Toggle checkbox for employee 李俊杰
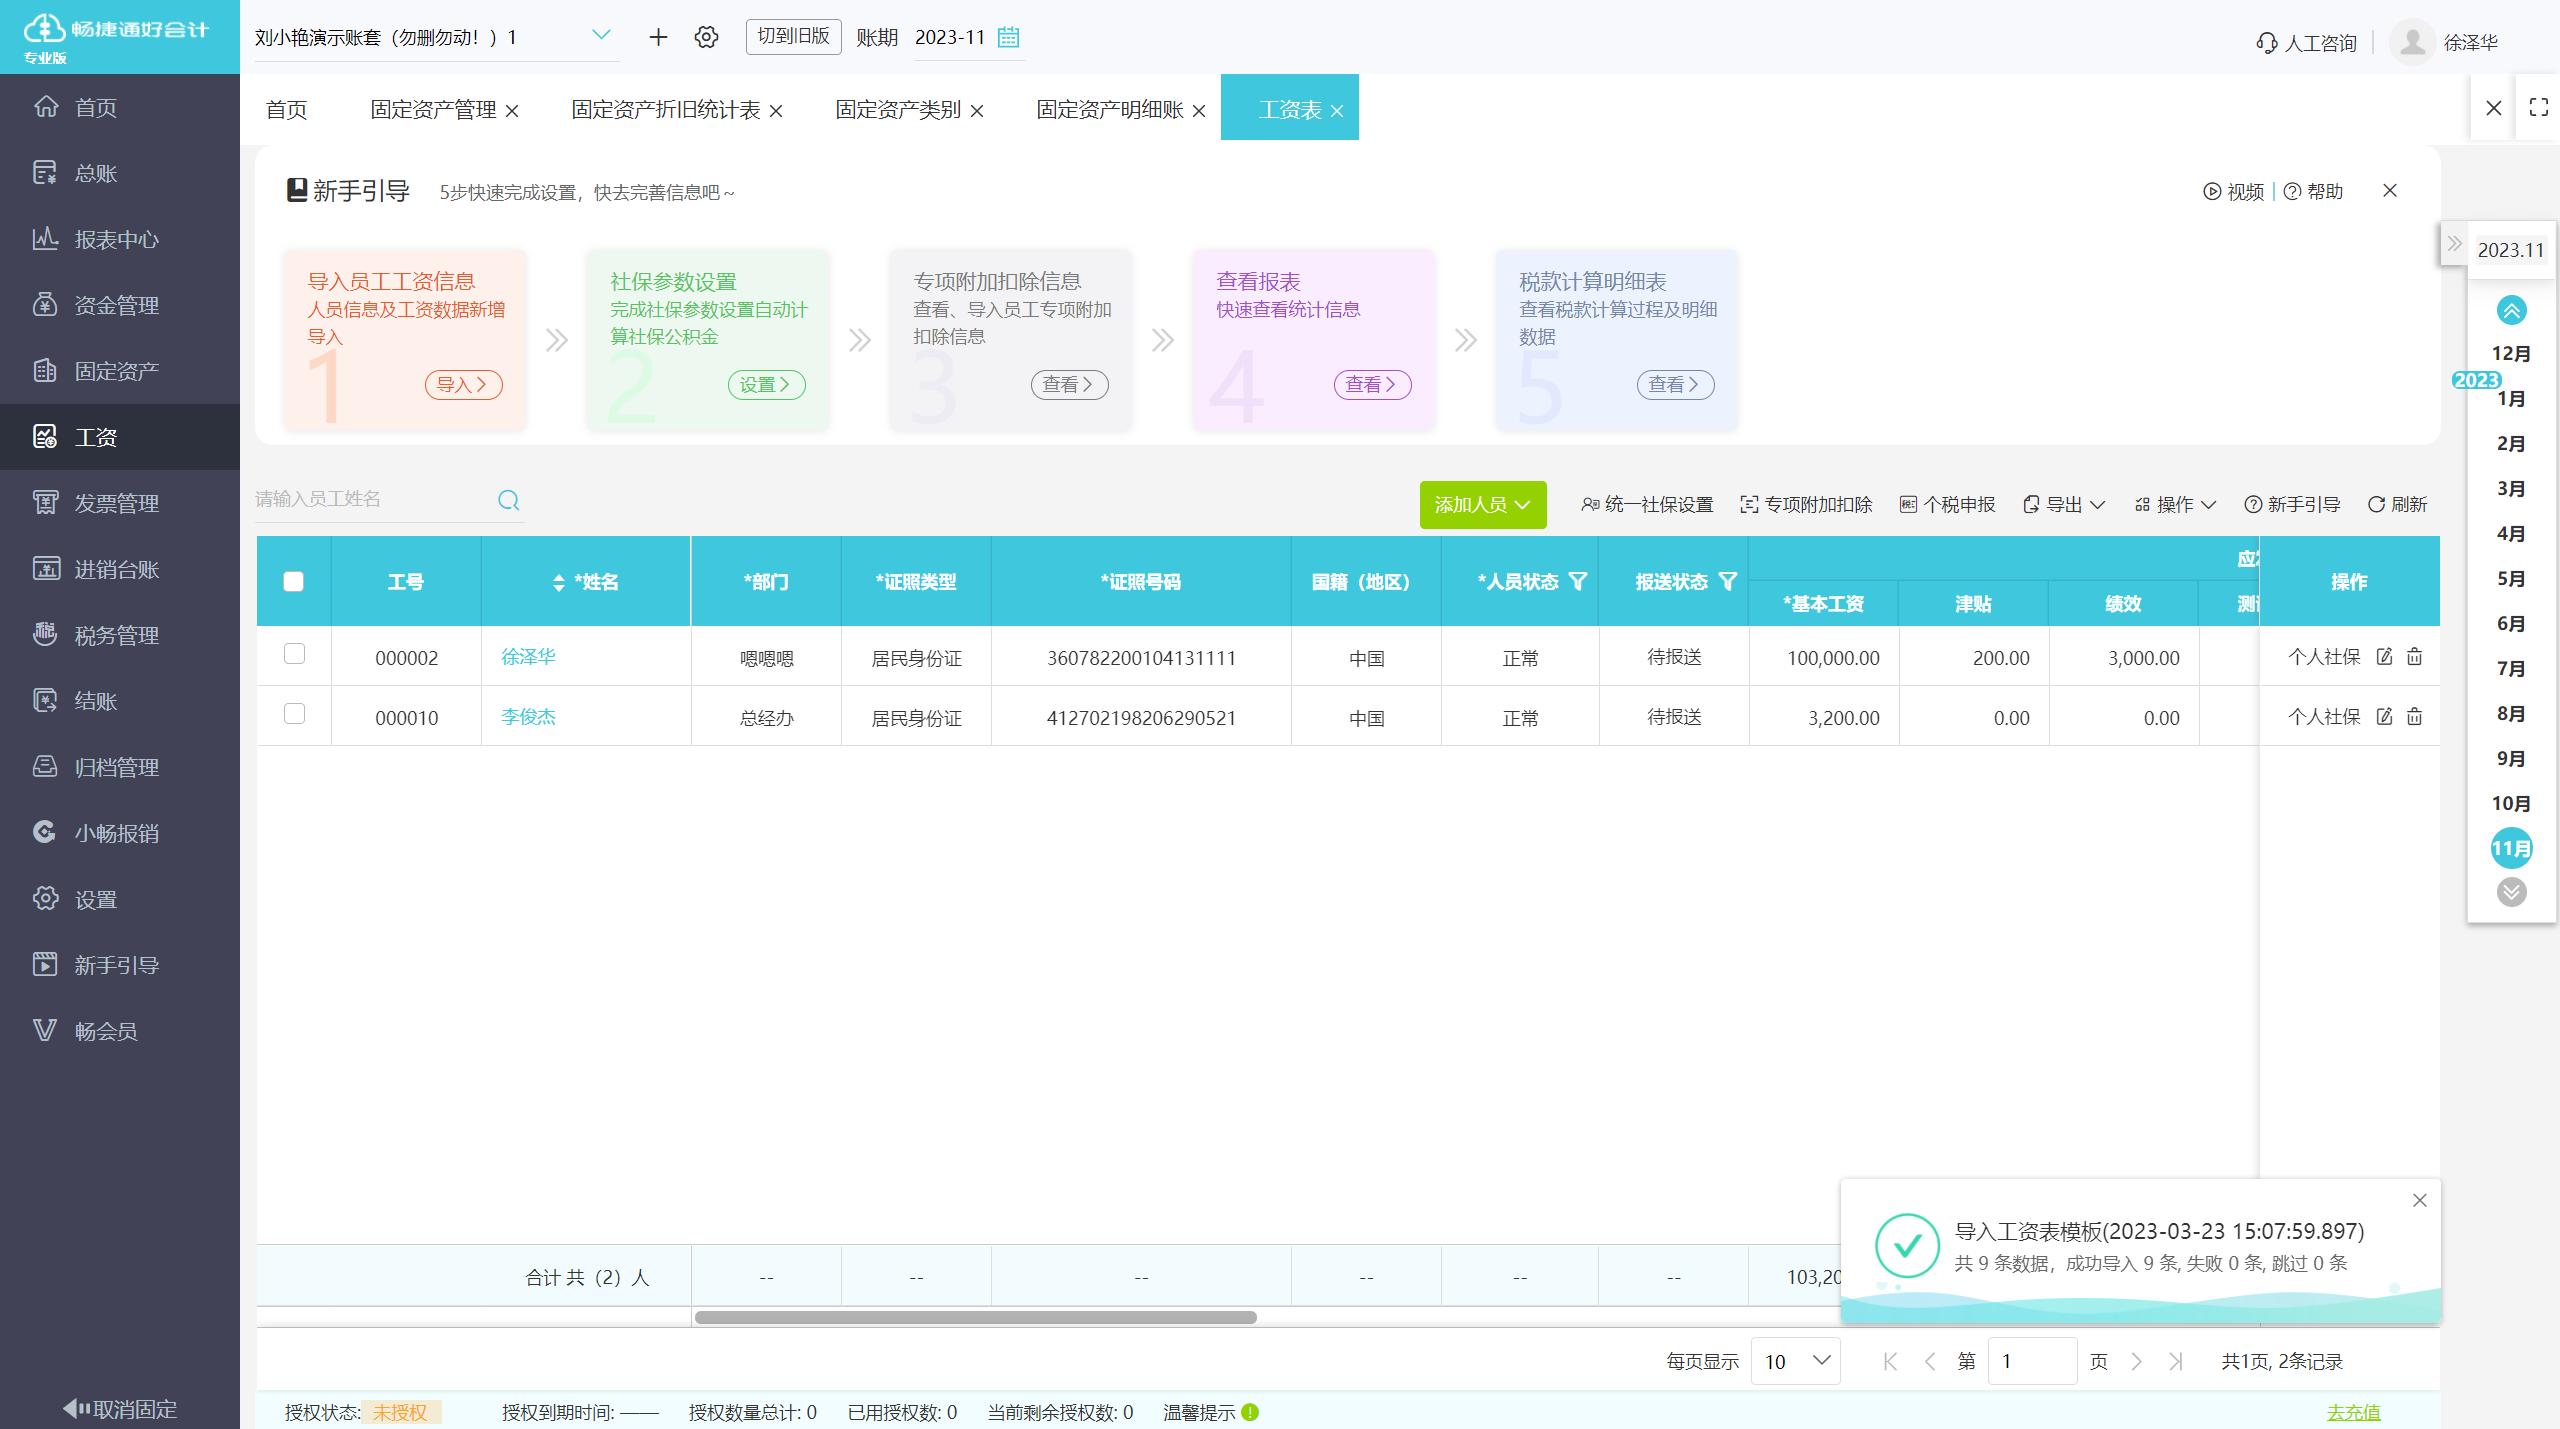This screenshot has height=1429, width=2560. tap(295, 714)
